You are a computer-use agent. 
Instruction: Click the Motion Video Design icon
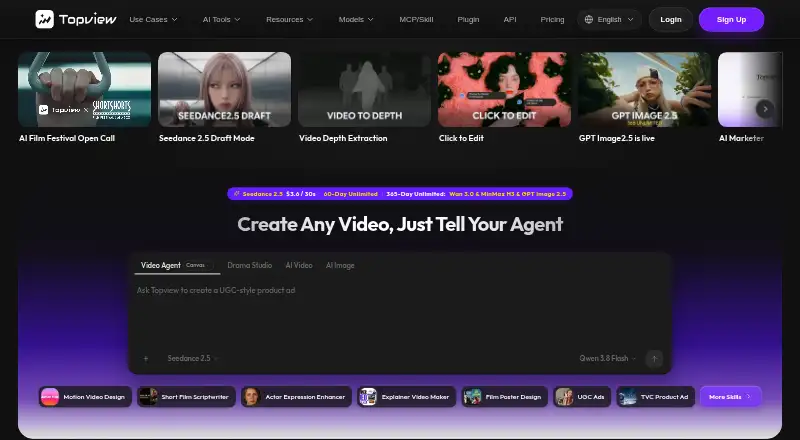(50, 397)
